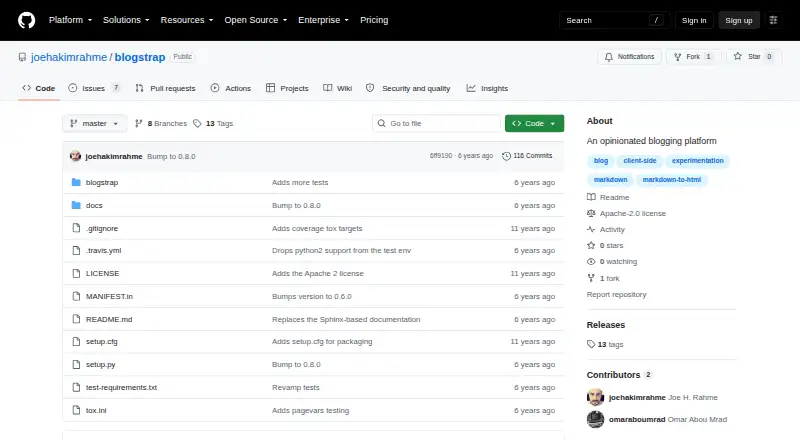View the 116 Commits history
800x440 pixels.
point(527,156)
